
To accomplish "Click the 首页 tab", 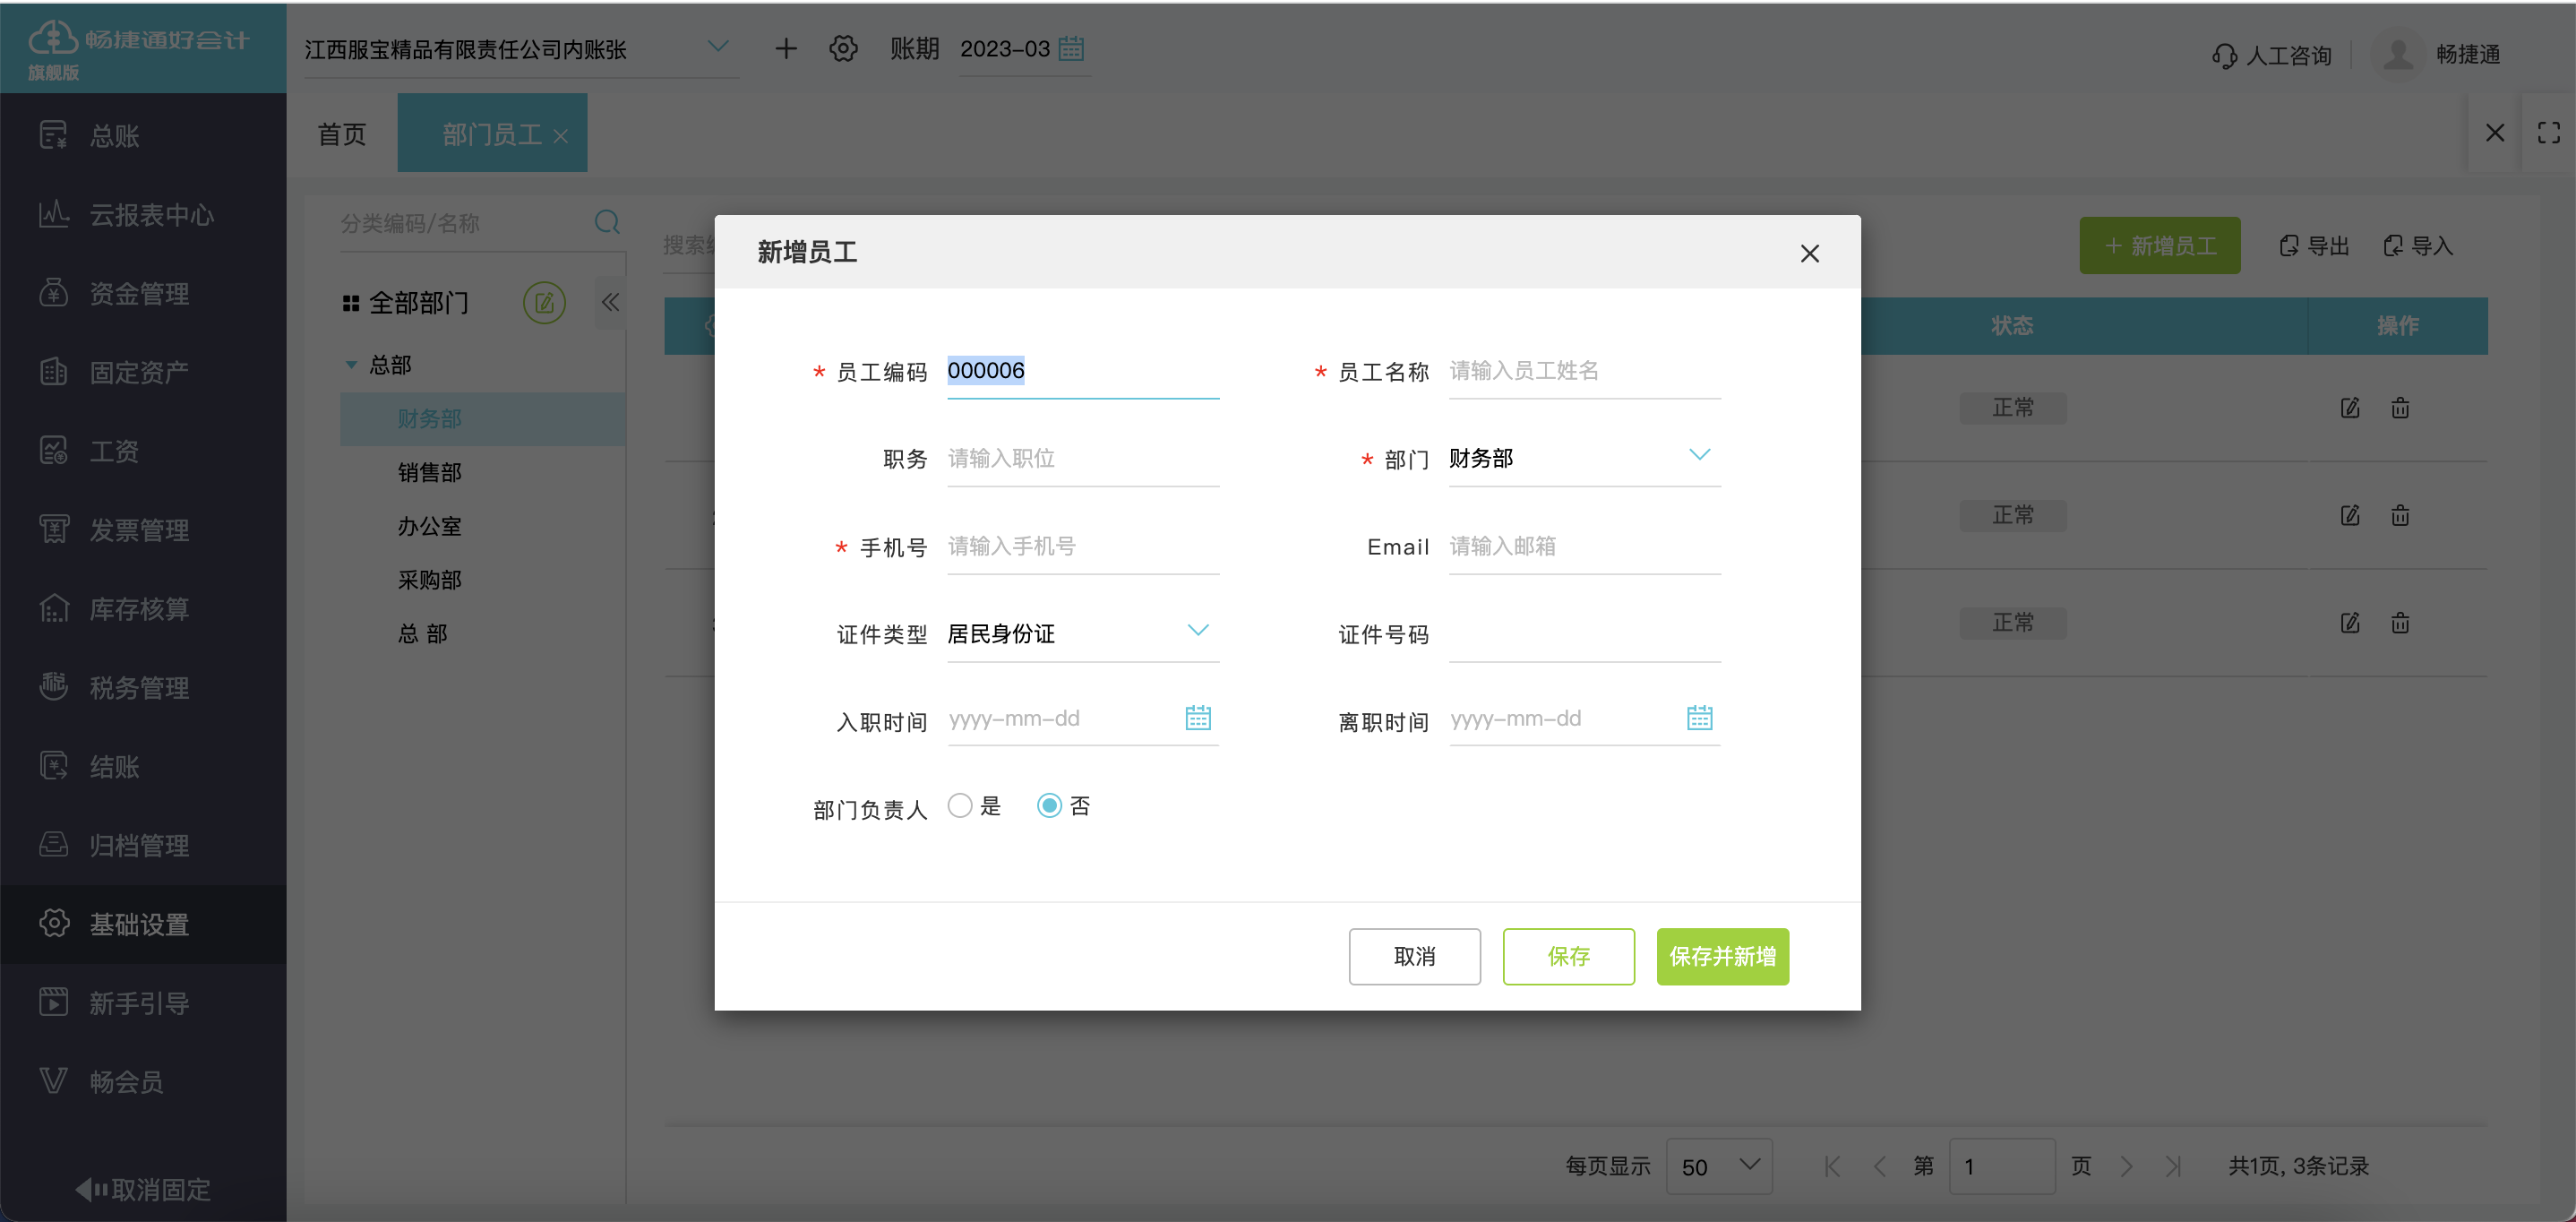I will click(342, 134).
